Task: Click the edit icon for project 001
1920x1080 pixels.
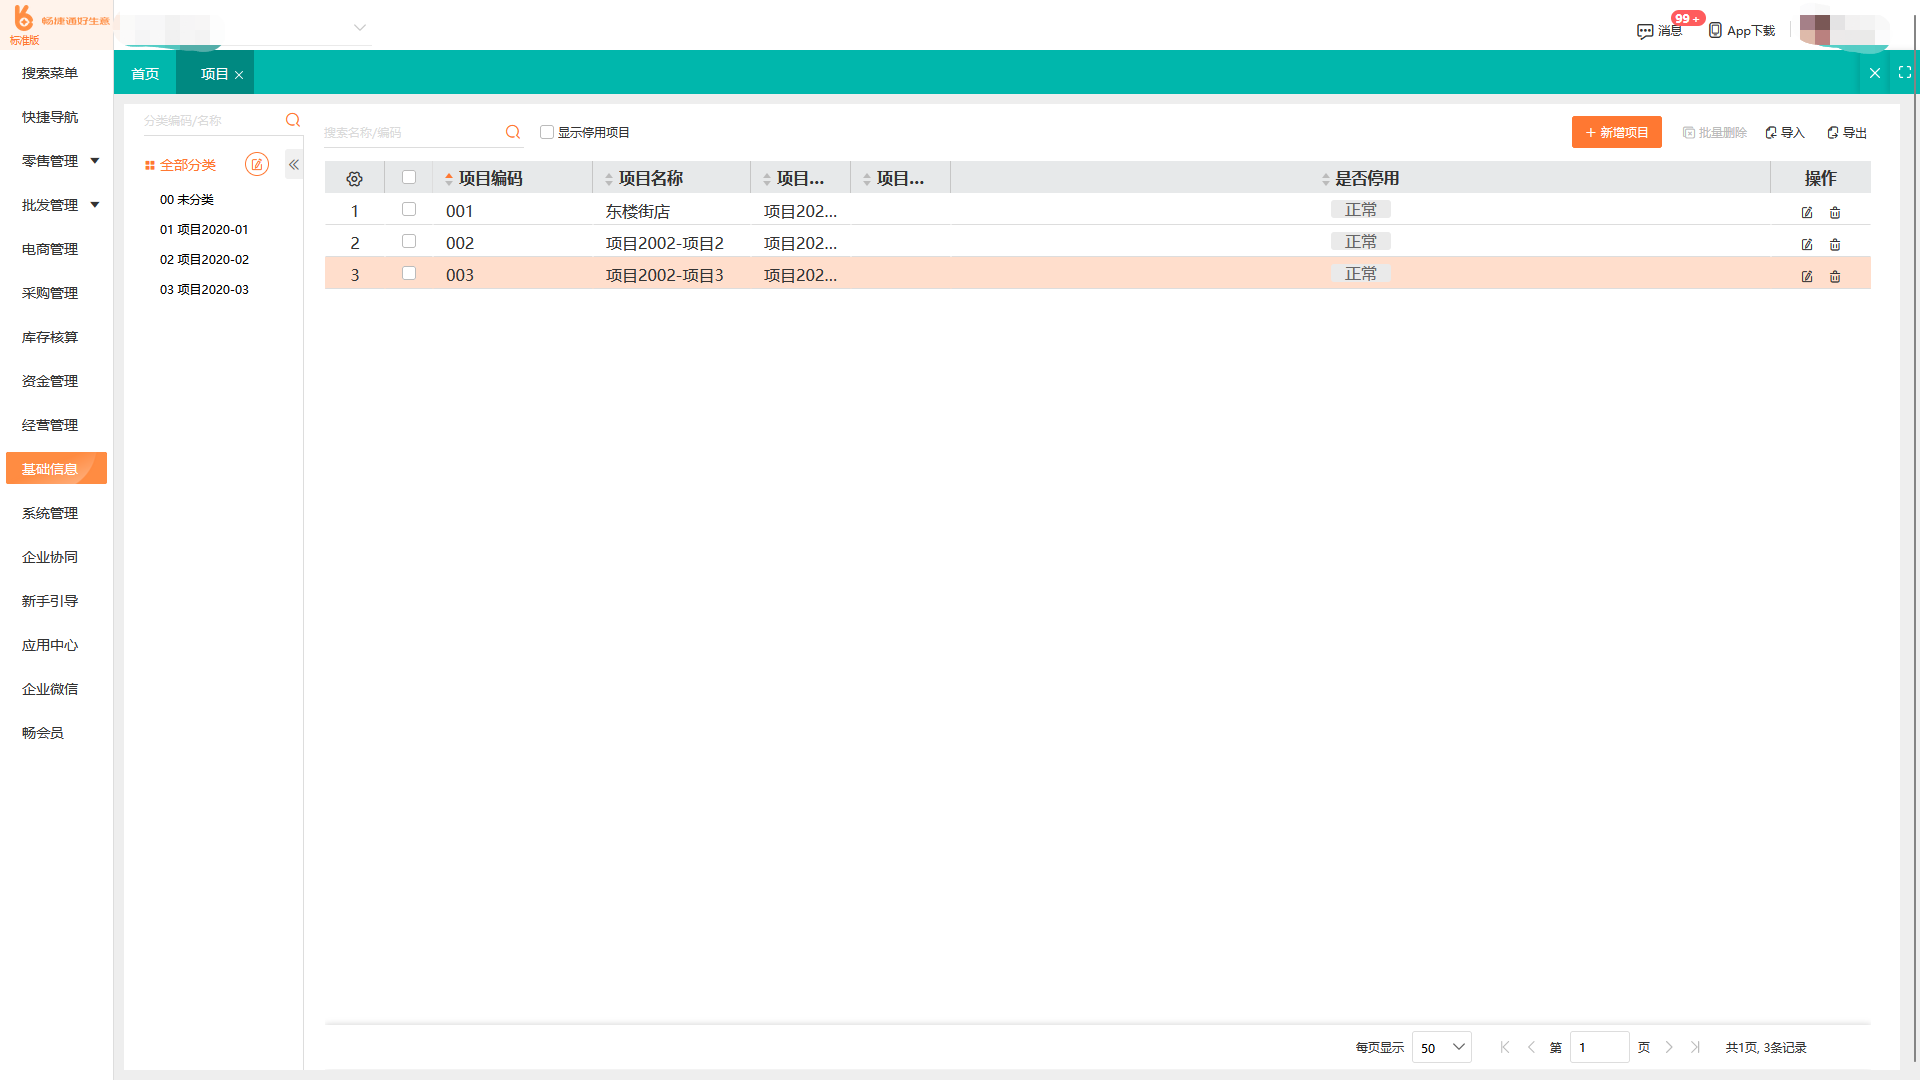Action: point(1807,211)
